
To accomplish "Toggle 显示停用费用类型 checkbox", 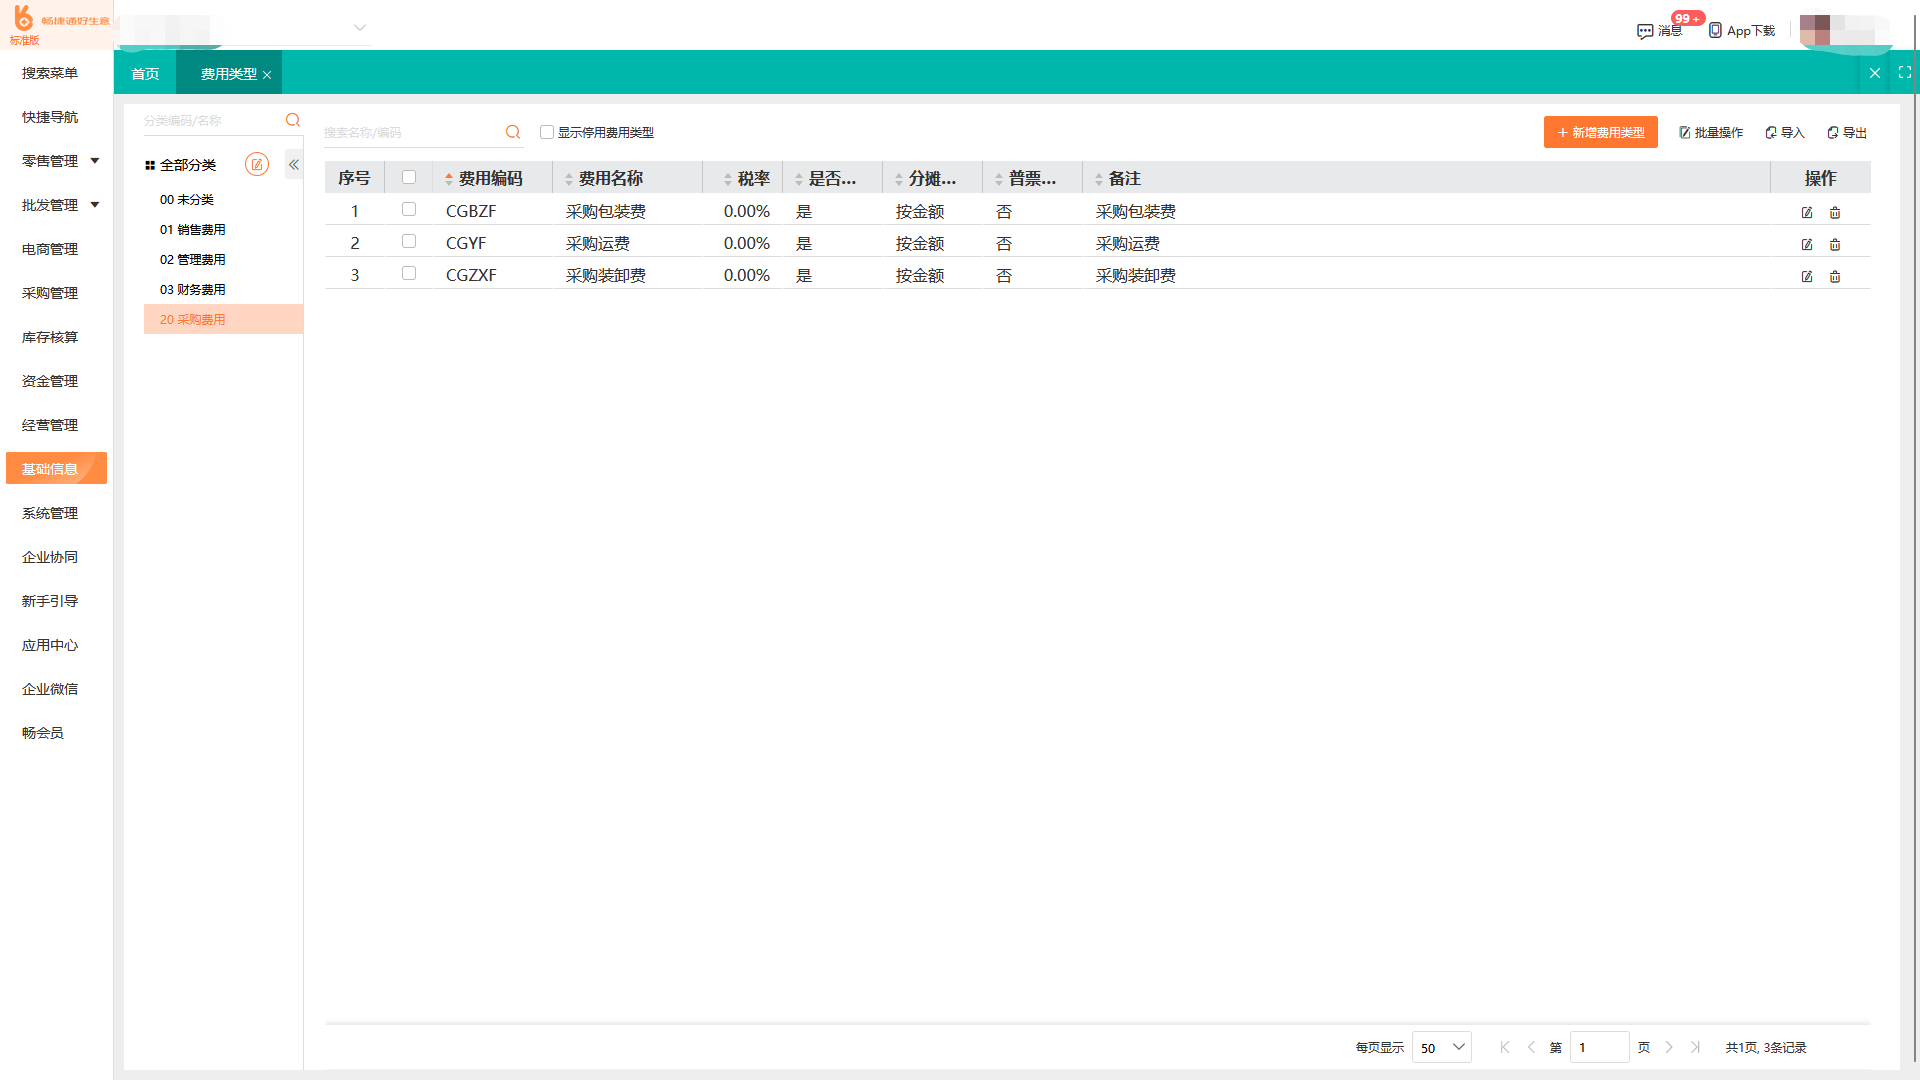I will [546, 131].
